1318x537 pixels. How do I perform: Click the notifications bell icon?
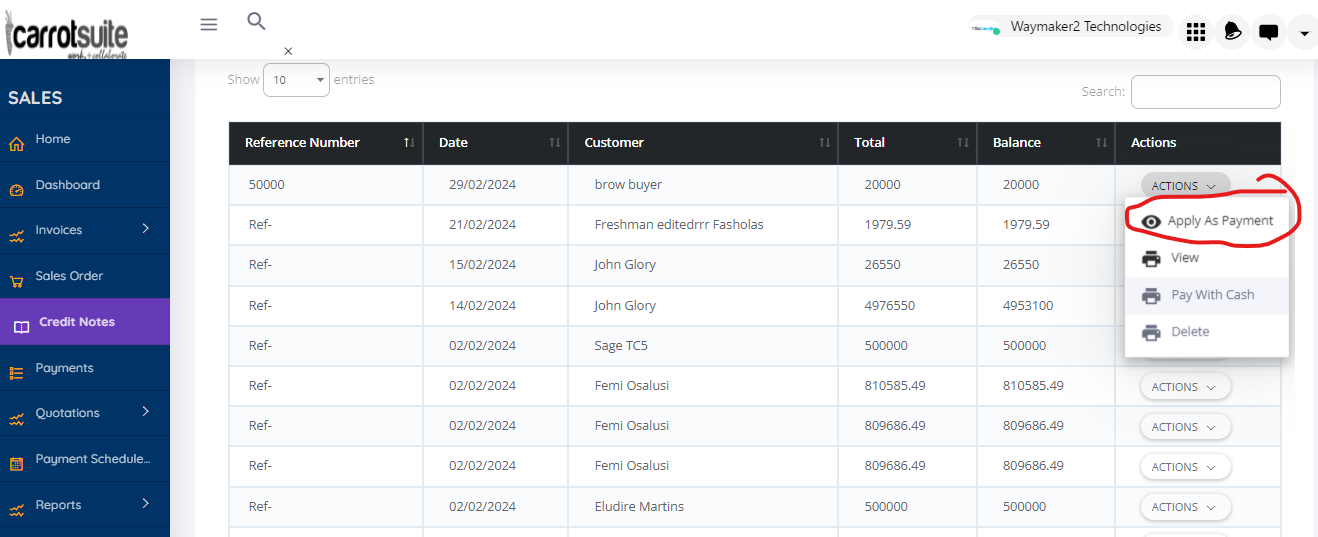[1232, 32]
